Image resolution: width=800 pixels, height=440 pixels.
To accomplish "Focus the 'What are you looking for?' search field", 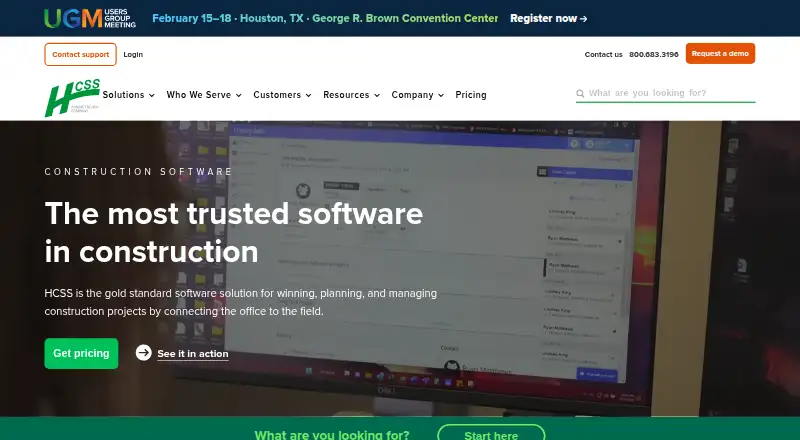I will 665,93.
